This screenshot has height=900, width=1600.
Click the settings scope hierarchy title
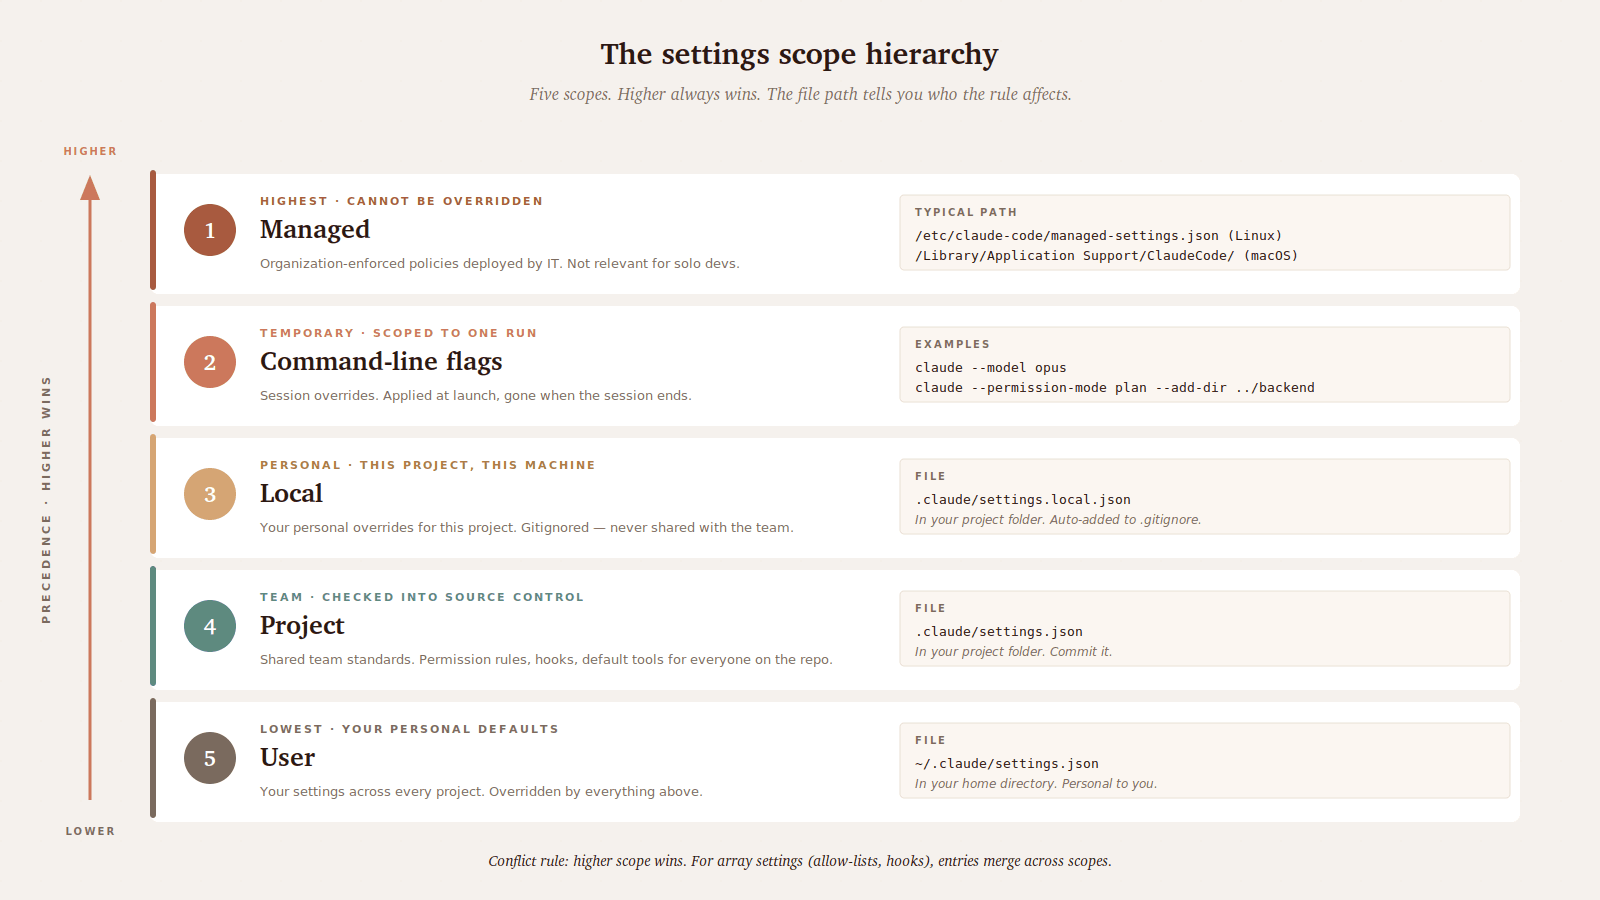[799, 54]
